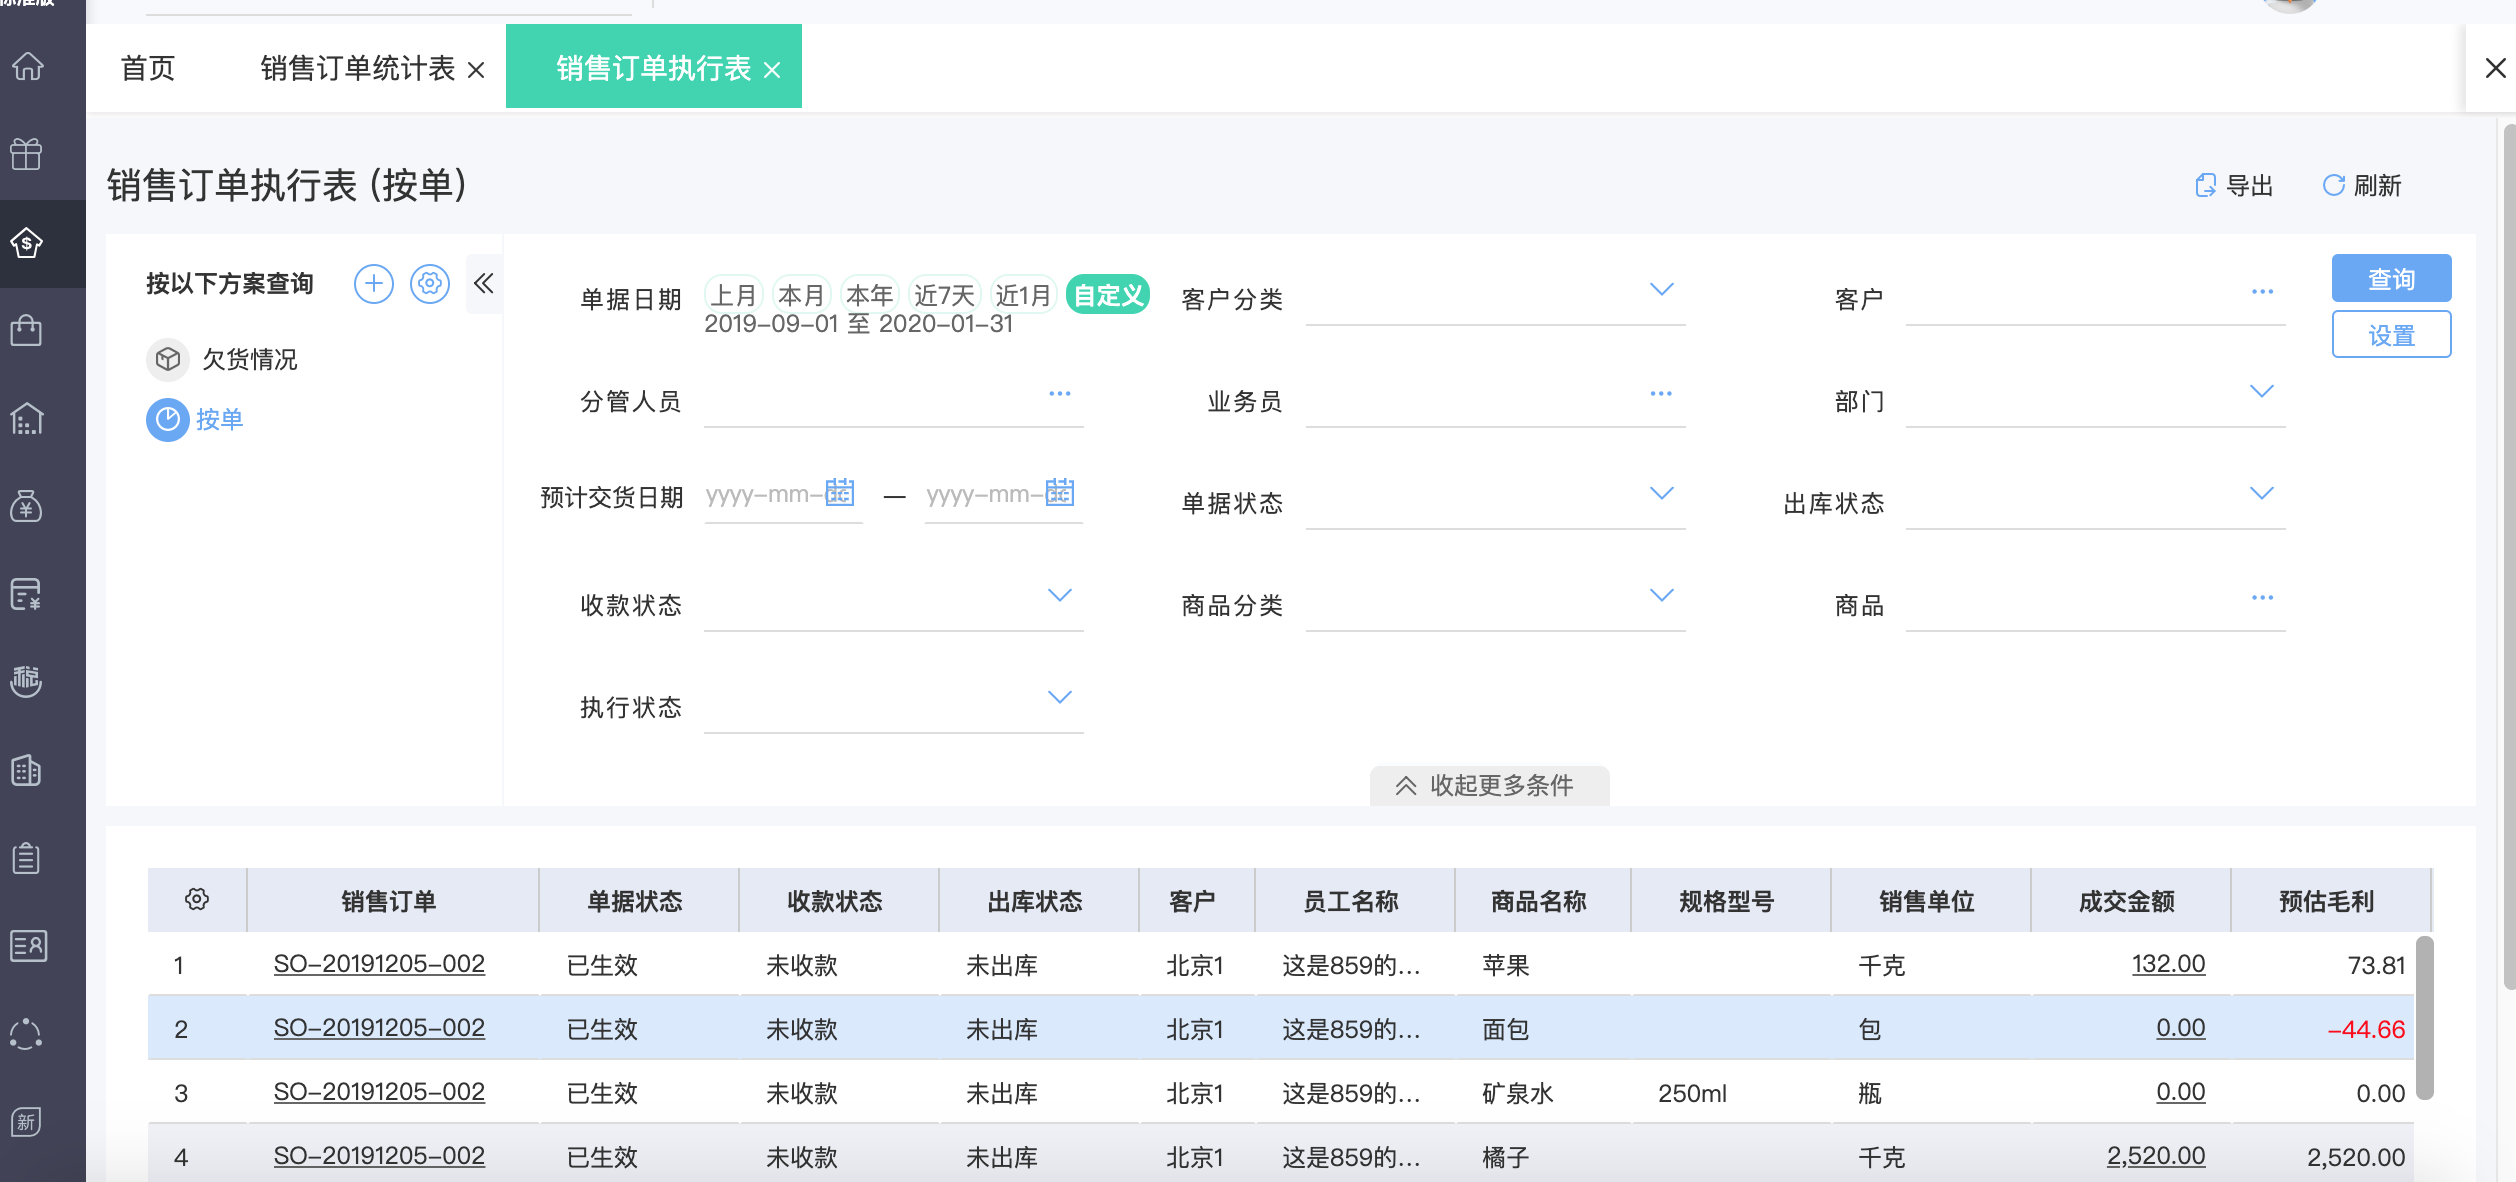The height and width of the screenshot is (1182, 2516).
Task: Click the 设置 button to configure columns
Action: (x=2392, y=335)
